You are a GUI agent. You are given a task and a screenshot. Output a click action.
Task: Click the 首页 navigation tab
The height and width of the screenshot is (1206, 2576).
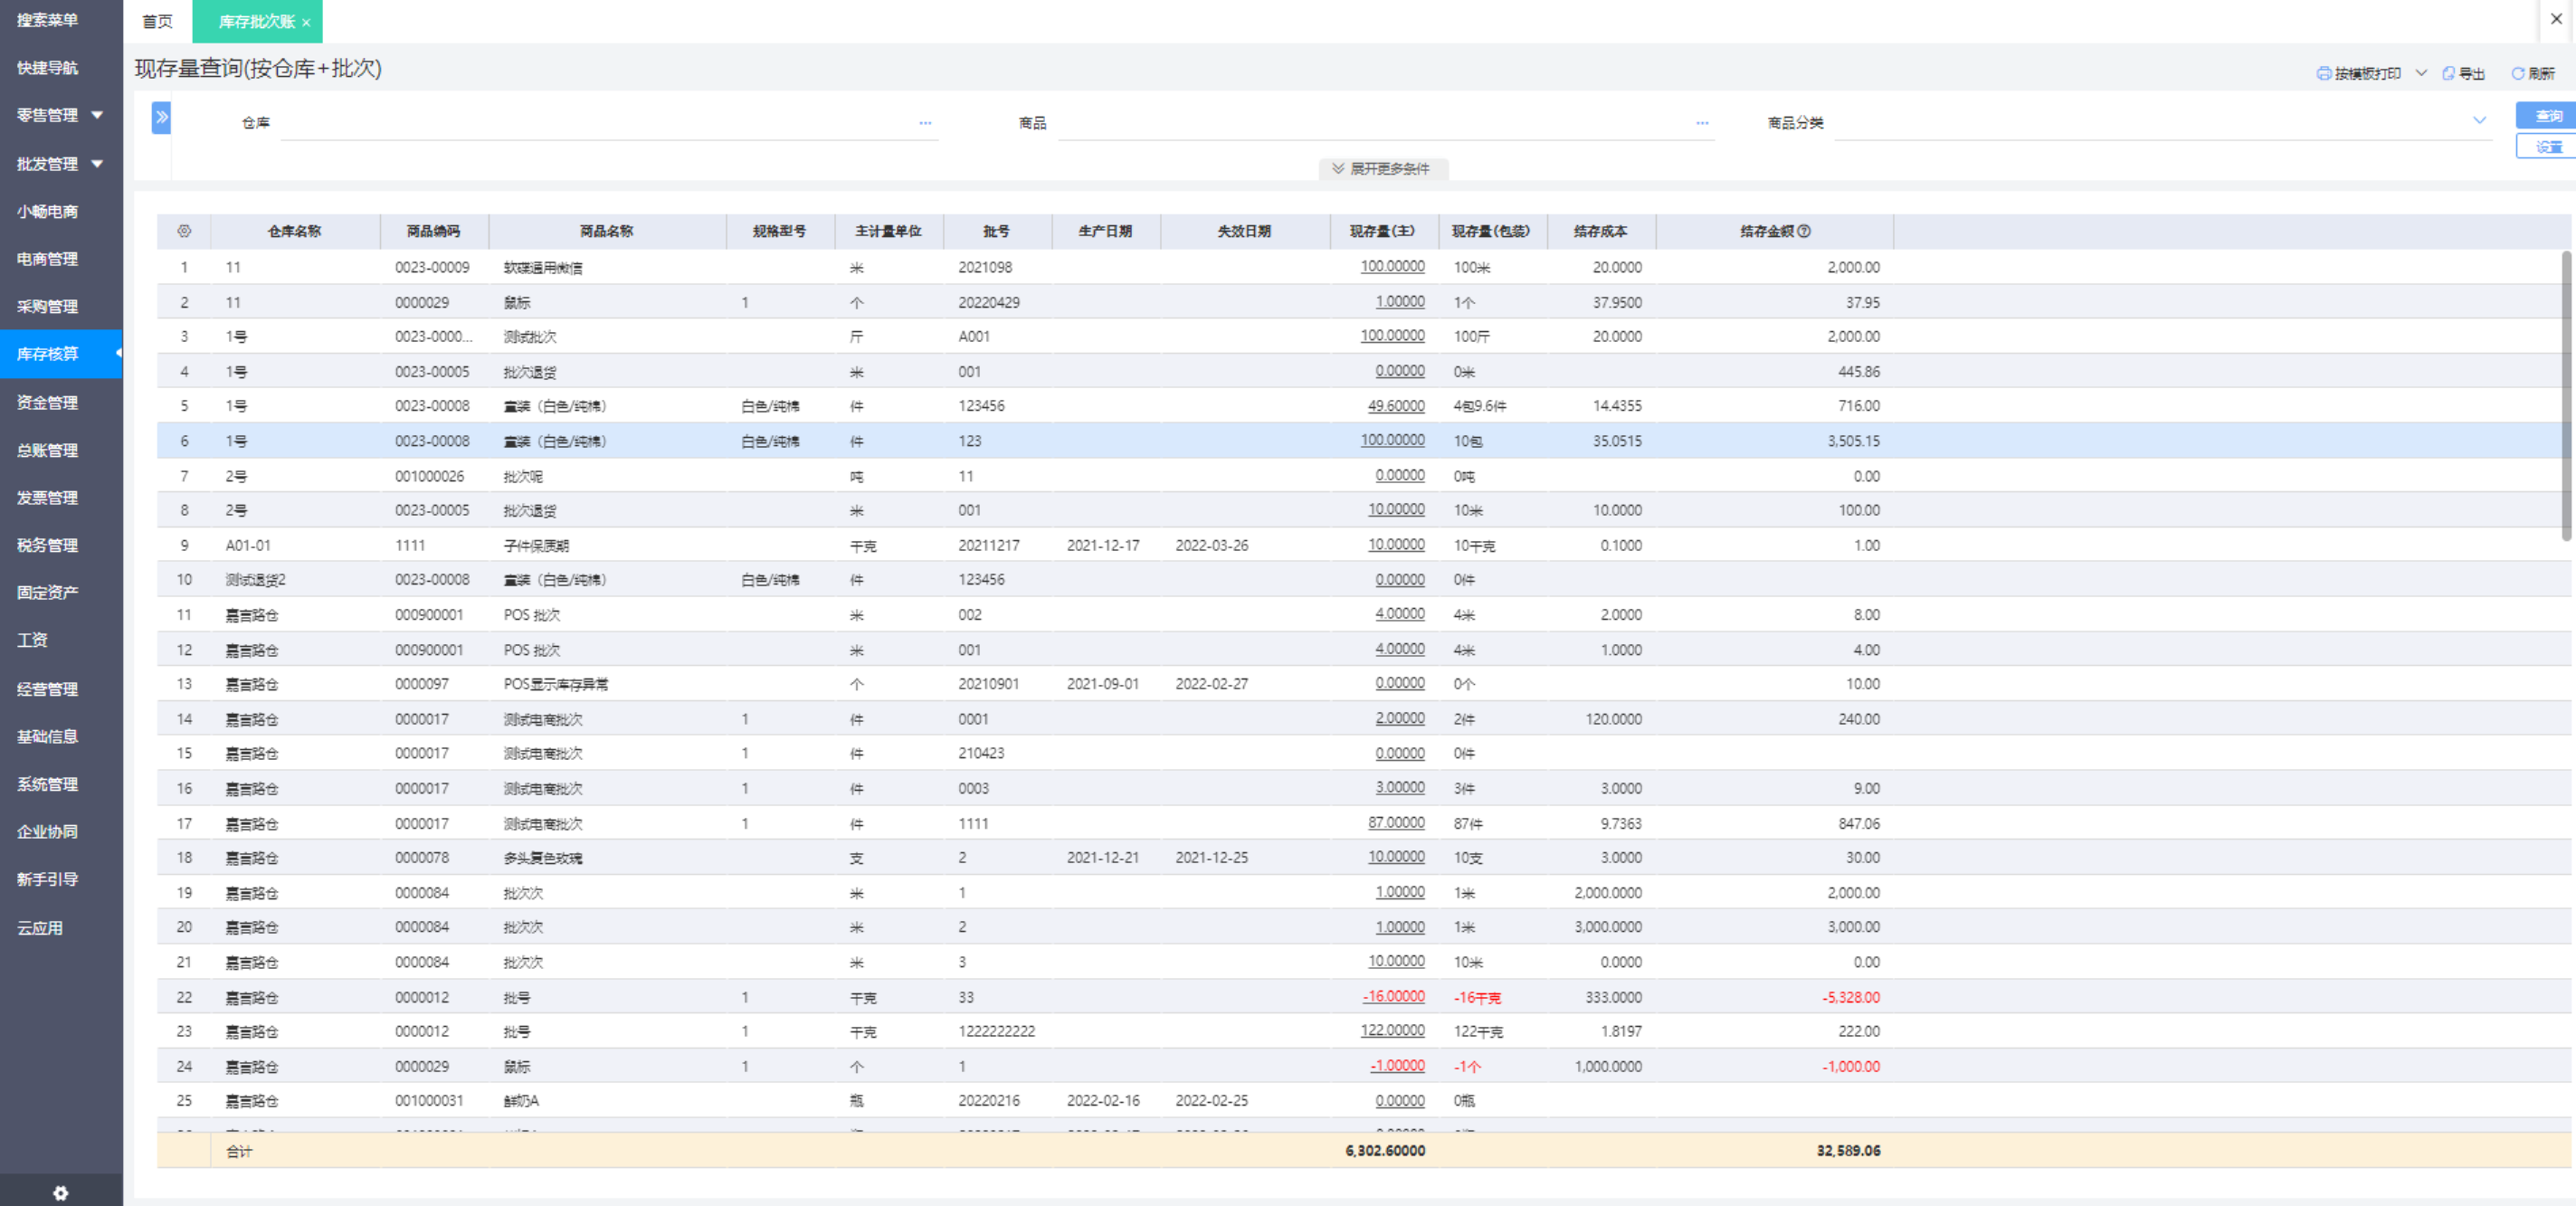click(159, 22)
